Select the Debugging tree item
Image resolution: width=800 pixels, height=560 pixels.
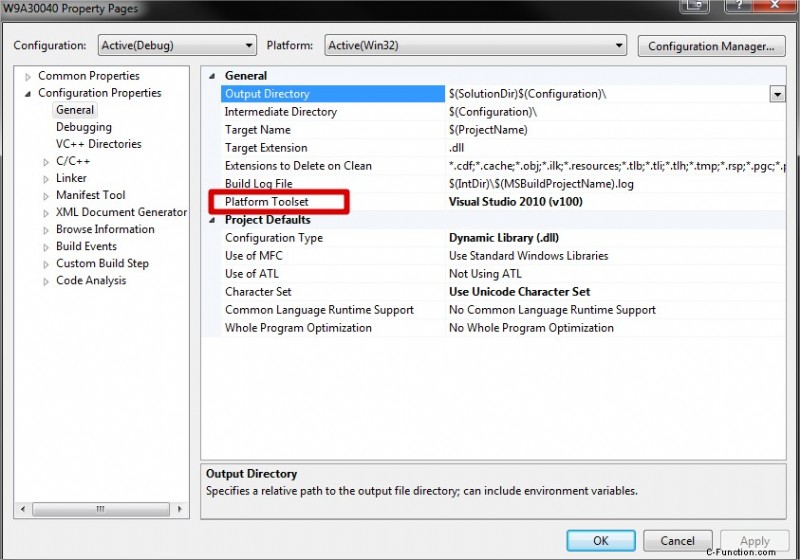click(x=84, y=127)
